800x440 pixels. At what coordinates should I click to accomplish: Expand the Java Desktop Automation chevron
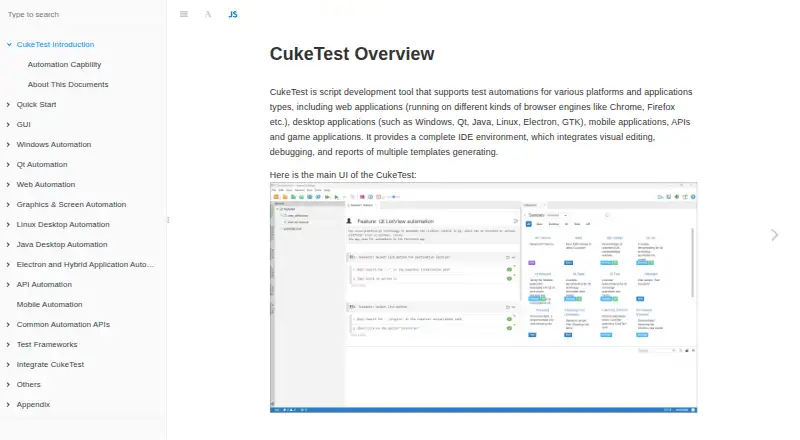(x=9, y=245)
